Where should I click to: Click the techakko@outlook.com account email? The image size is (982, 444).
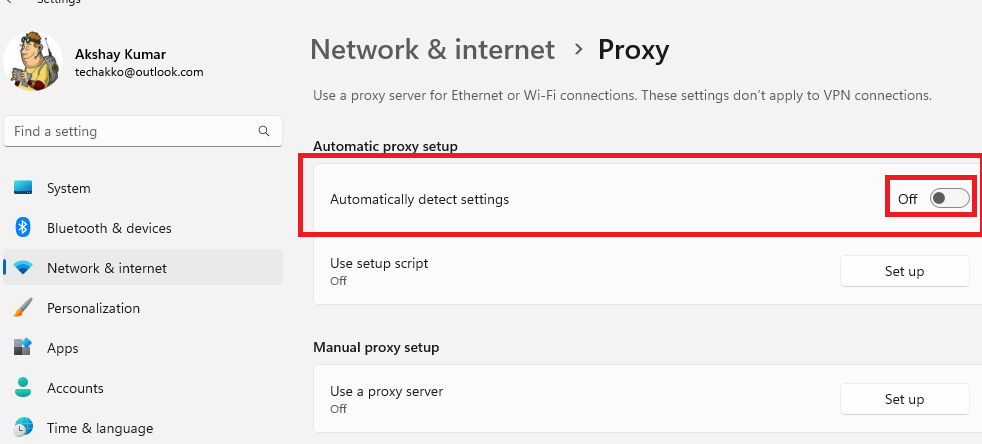[x=139, y=72]
